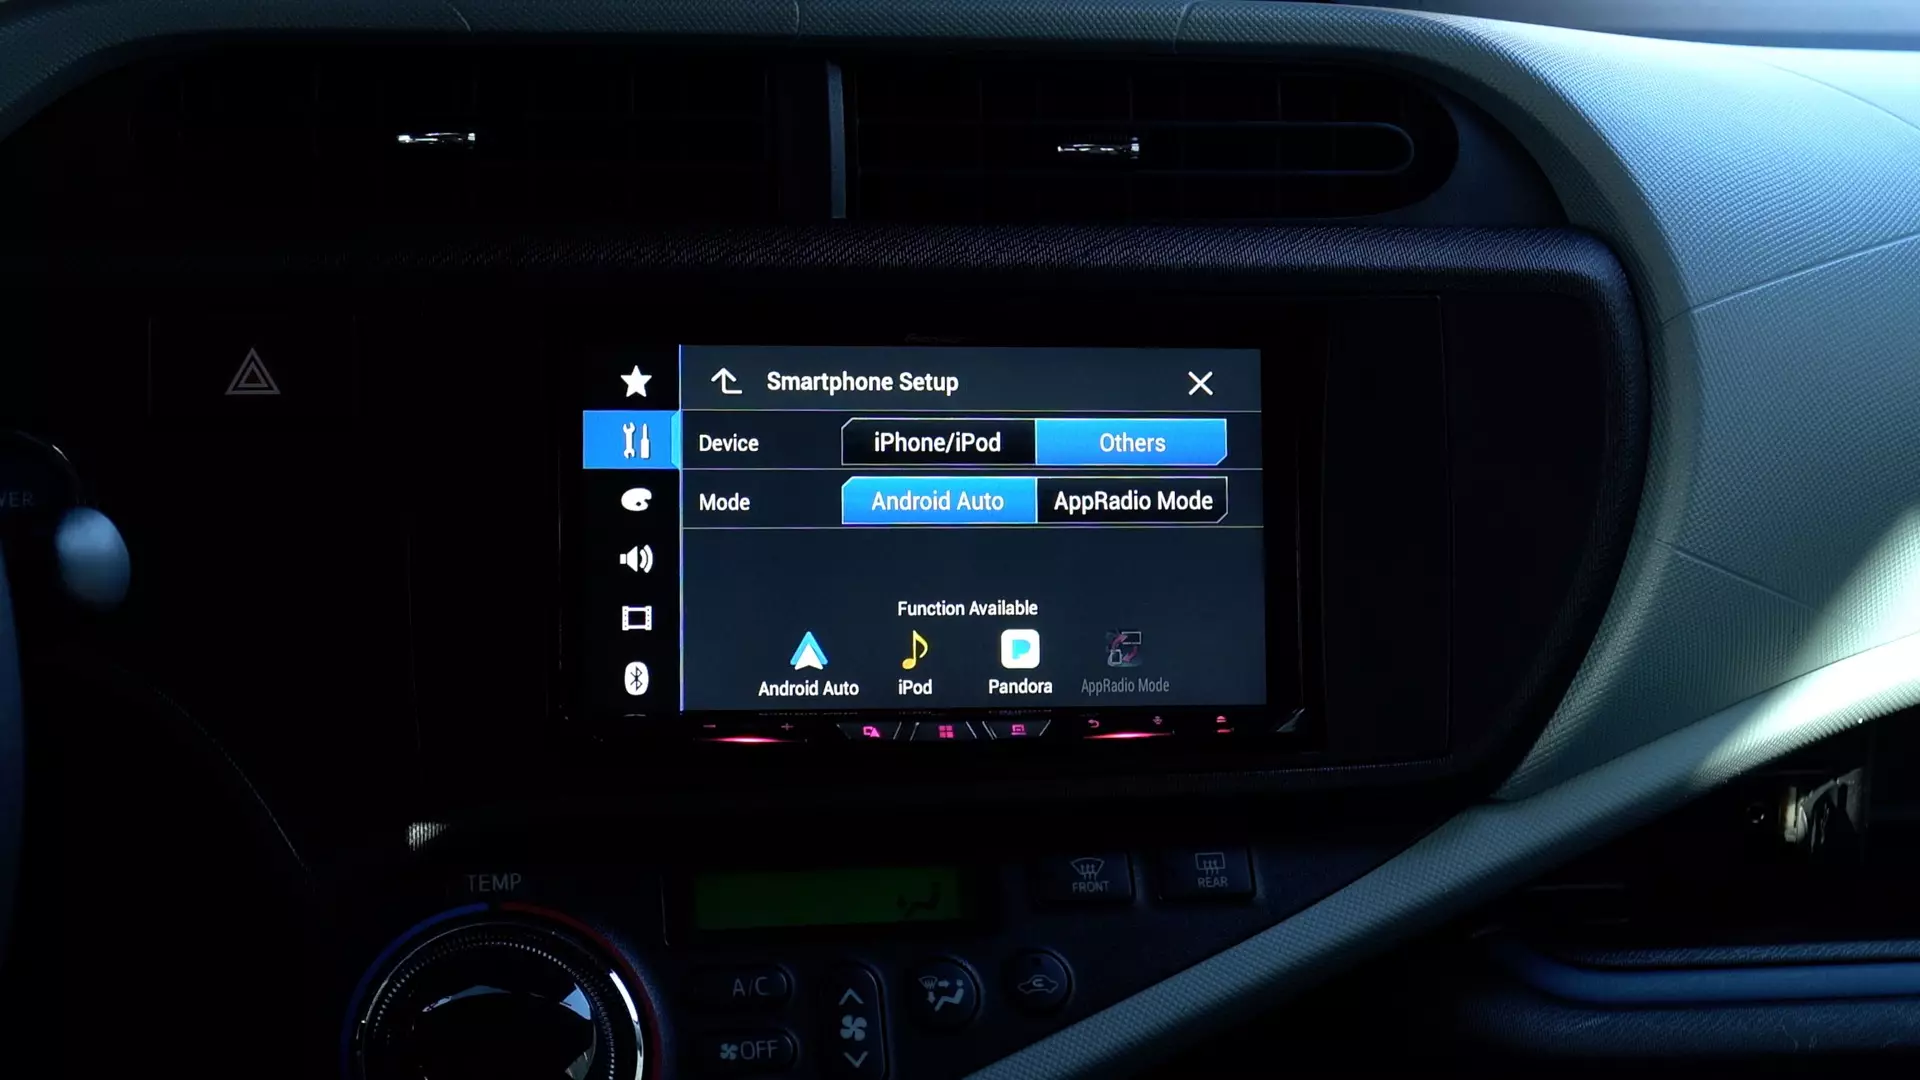
Task: Select the sound/speaker sidebar icon
Action: [x=634, y=558]
